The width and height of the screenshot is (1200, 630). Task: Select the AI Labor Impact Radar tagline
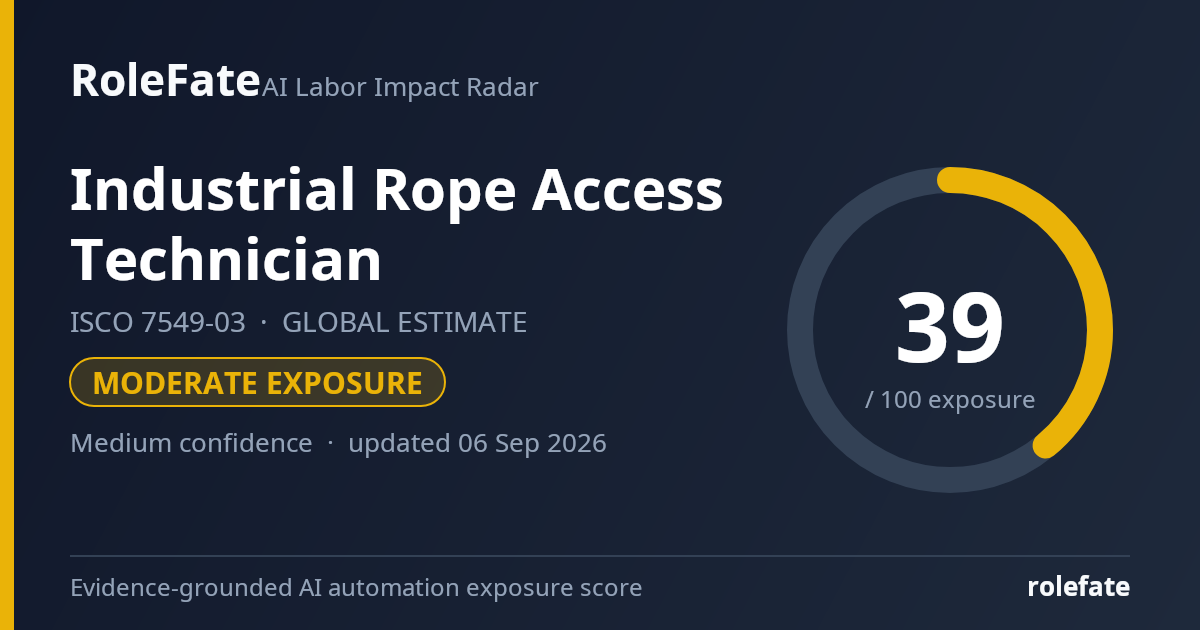coord(400,87)
